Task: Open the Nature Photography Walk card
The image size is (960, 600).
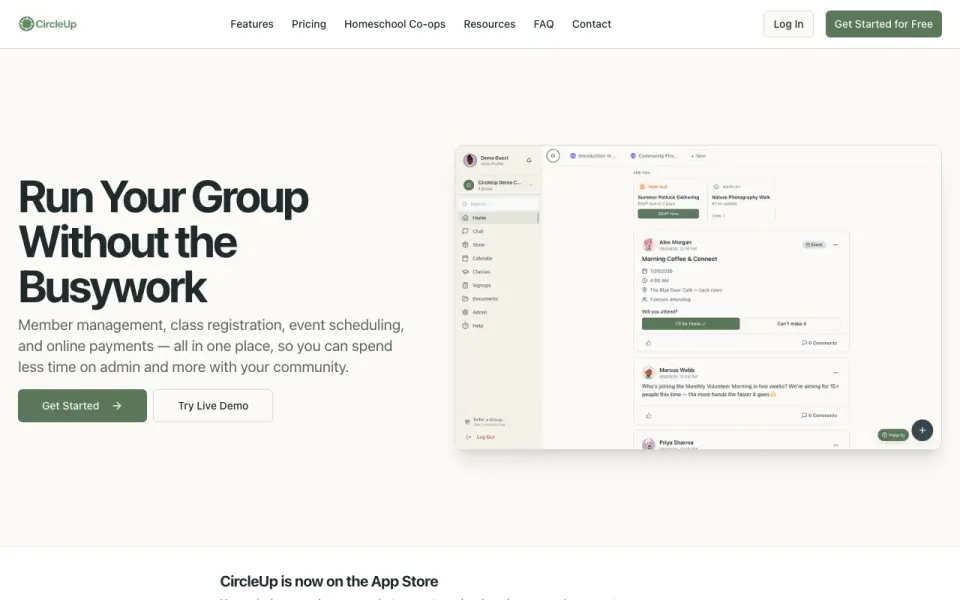Action: 741,200
